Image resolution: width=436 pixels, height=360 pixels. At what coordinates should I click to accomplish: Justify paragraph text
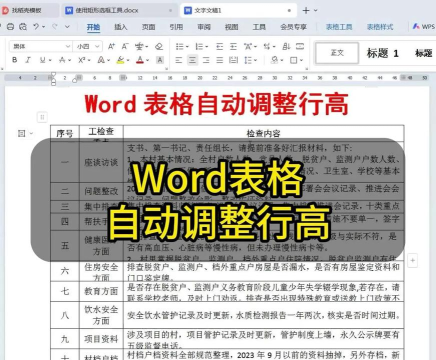click(219, 60)
